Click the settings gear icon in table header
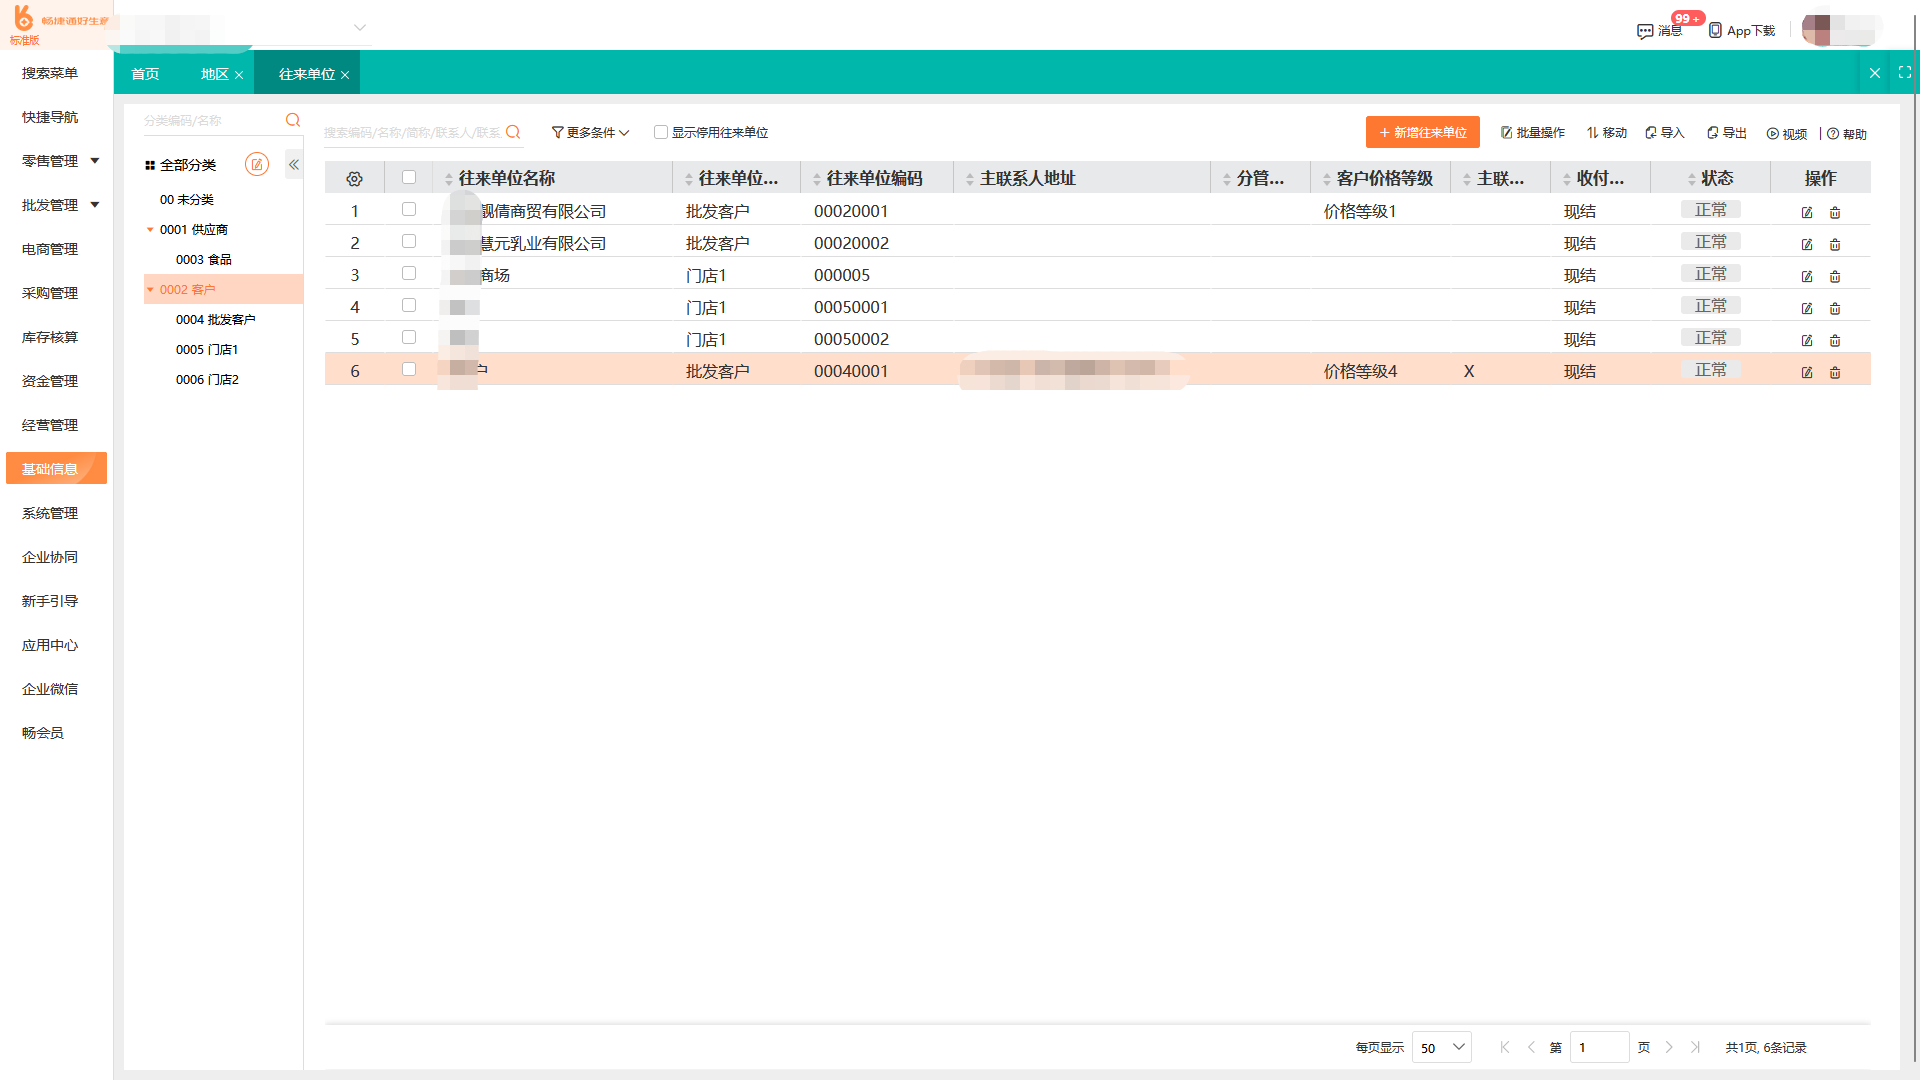Screen dimensions: 1920x1080 pos(353,178)
